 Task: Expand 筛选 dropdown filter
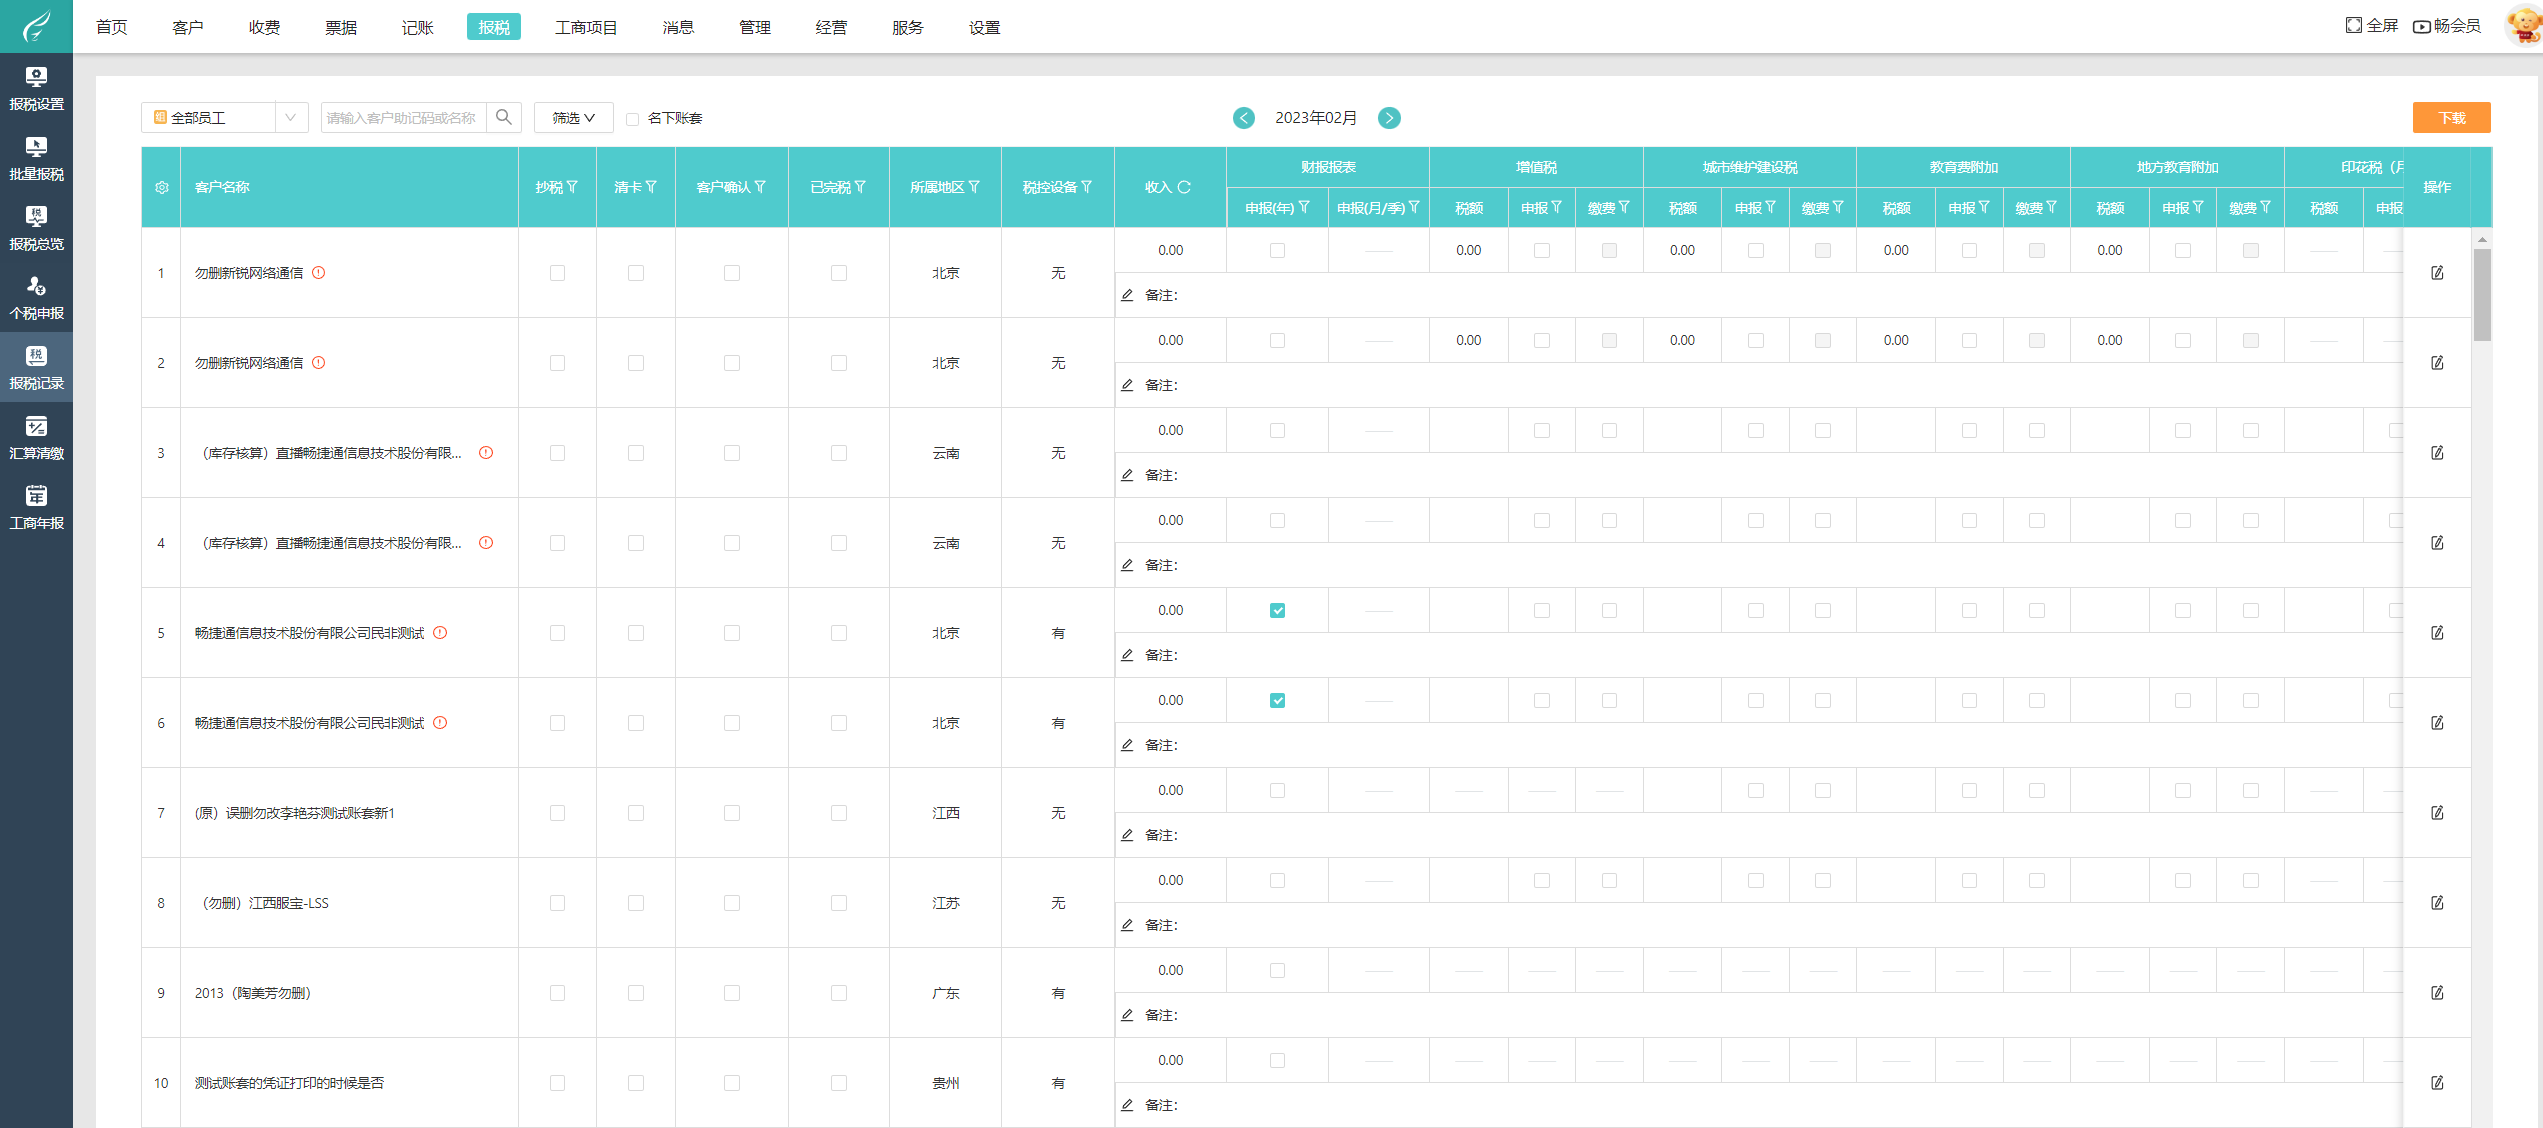(572, 117)
